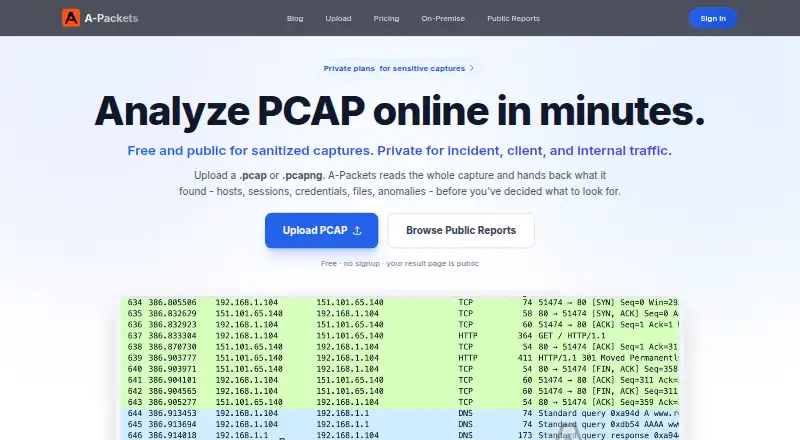Open the Blog menu item
The height and width of the screenshot is (440, 800).
[x=295, y=18]
